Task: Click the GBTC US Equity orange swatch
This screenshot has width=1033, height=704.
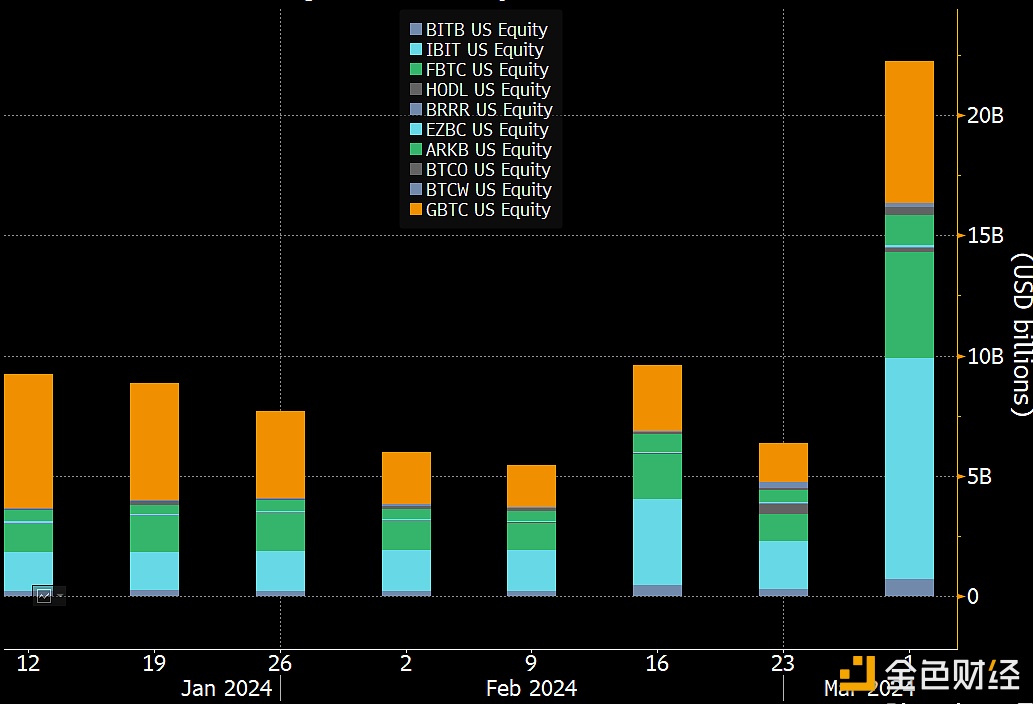Action: [x=416, y=210]
